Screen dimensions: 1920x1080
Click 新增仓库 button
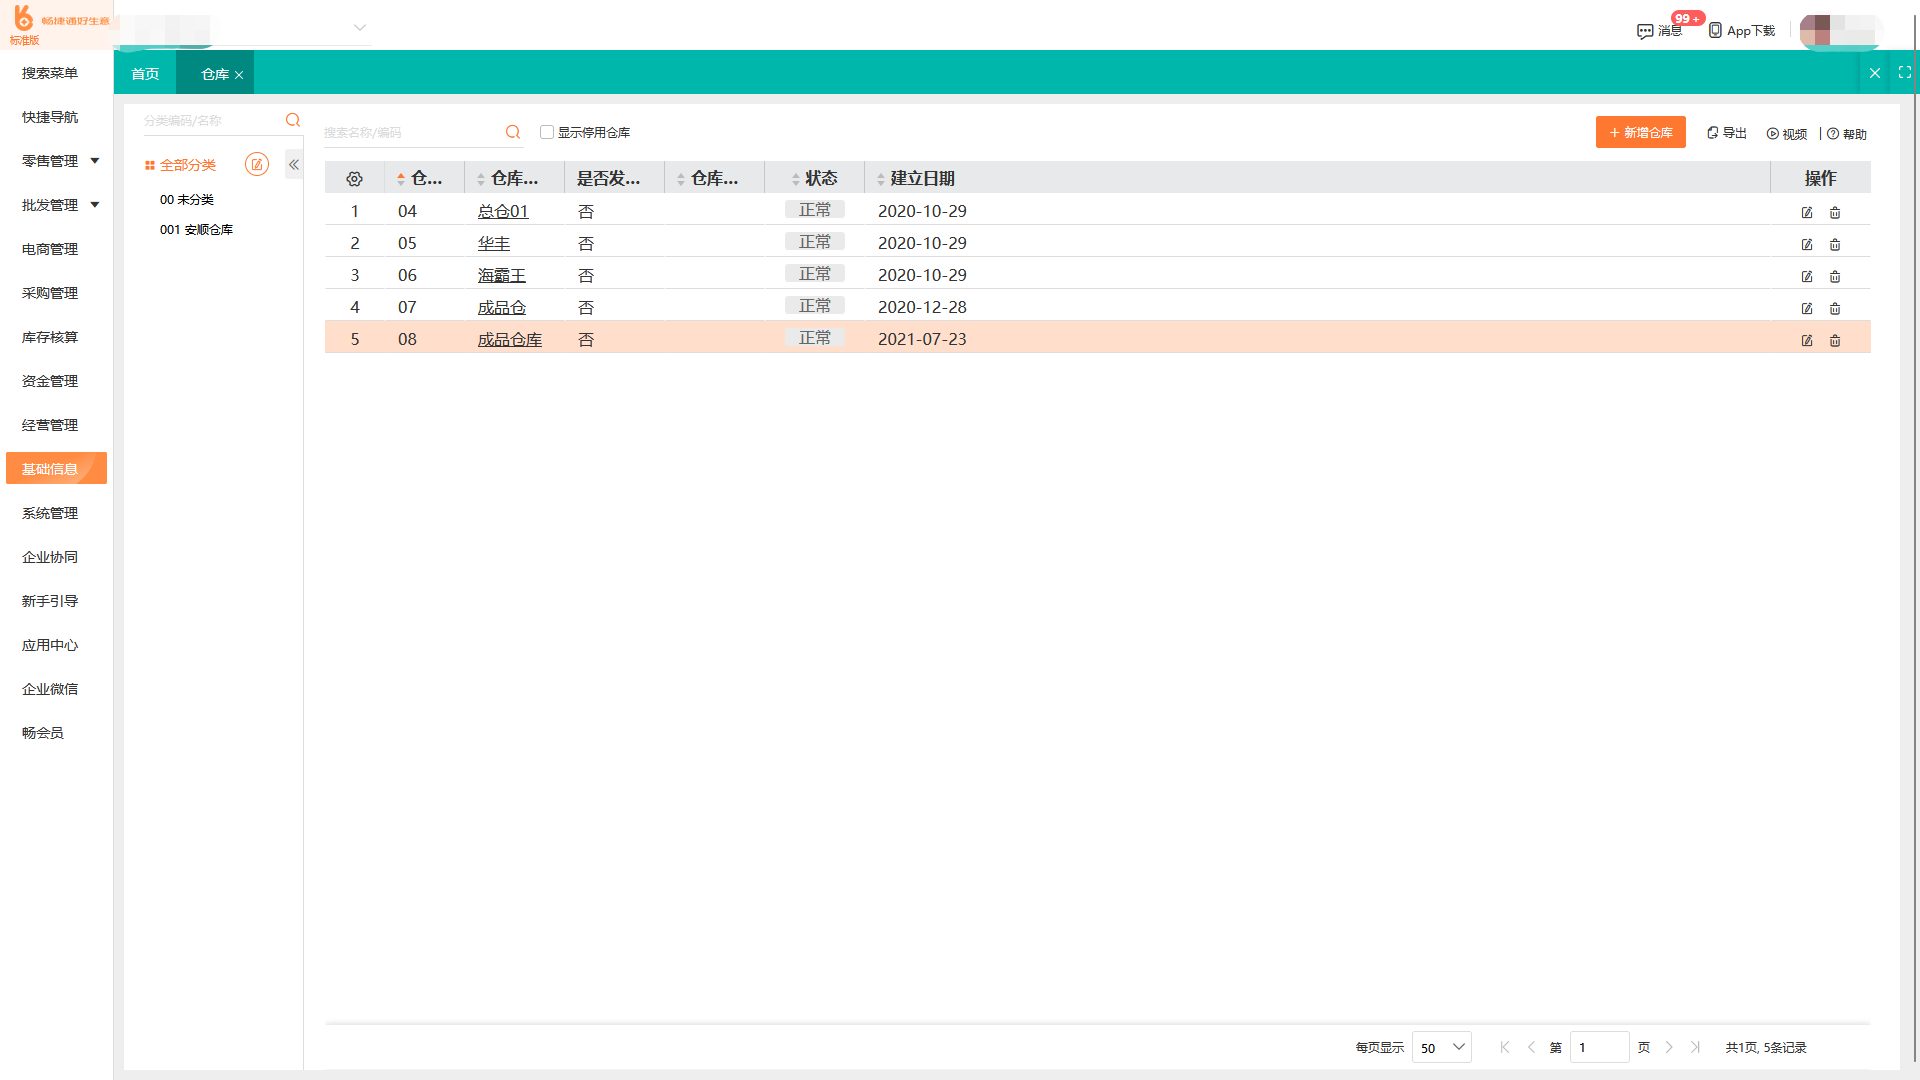(x=1640, y=131)
